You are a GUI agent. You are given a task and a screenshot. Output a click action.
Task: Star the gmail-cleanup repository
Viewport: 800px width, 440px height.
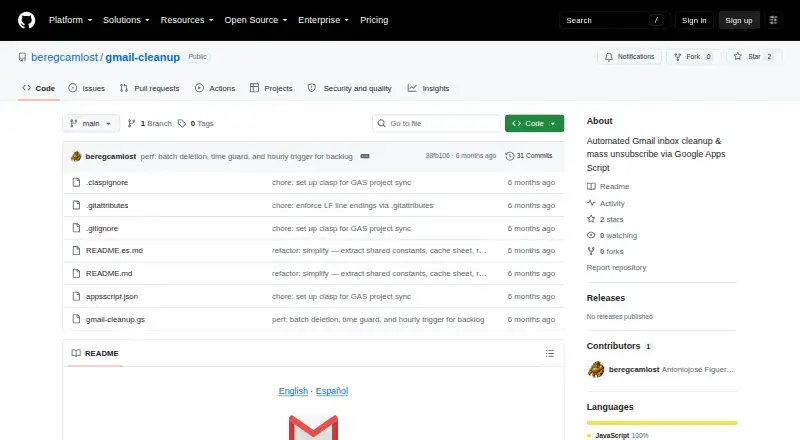[x=753, y=57]
